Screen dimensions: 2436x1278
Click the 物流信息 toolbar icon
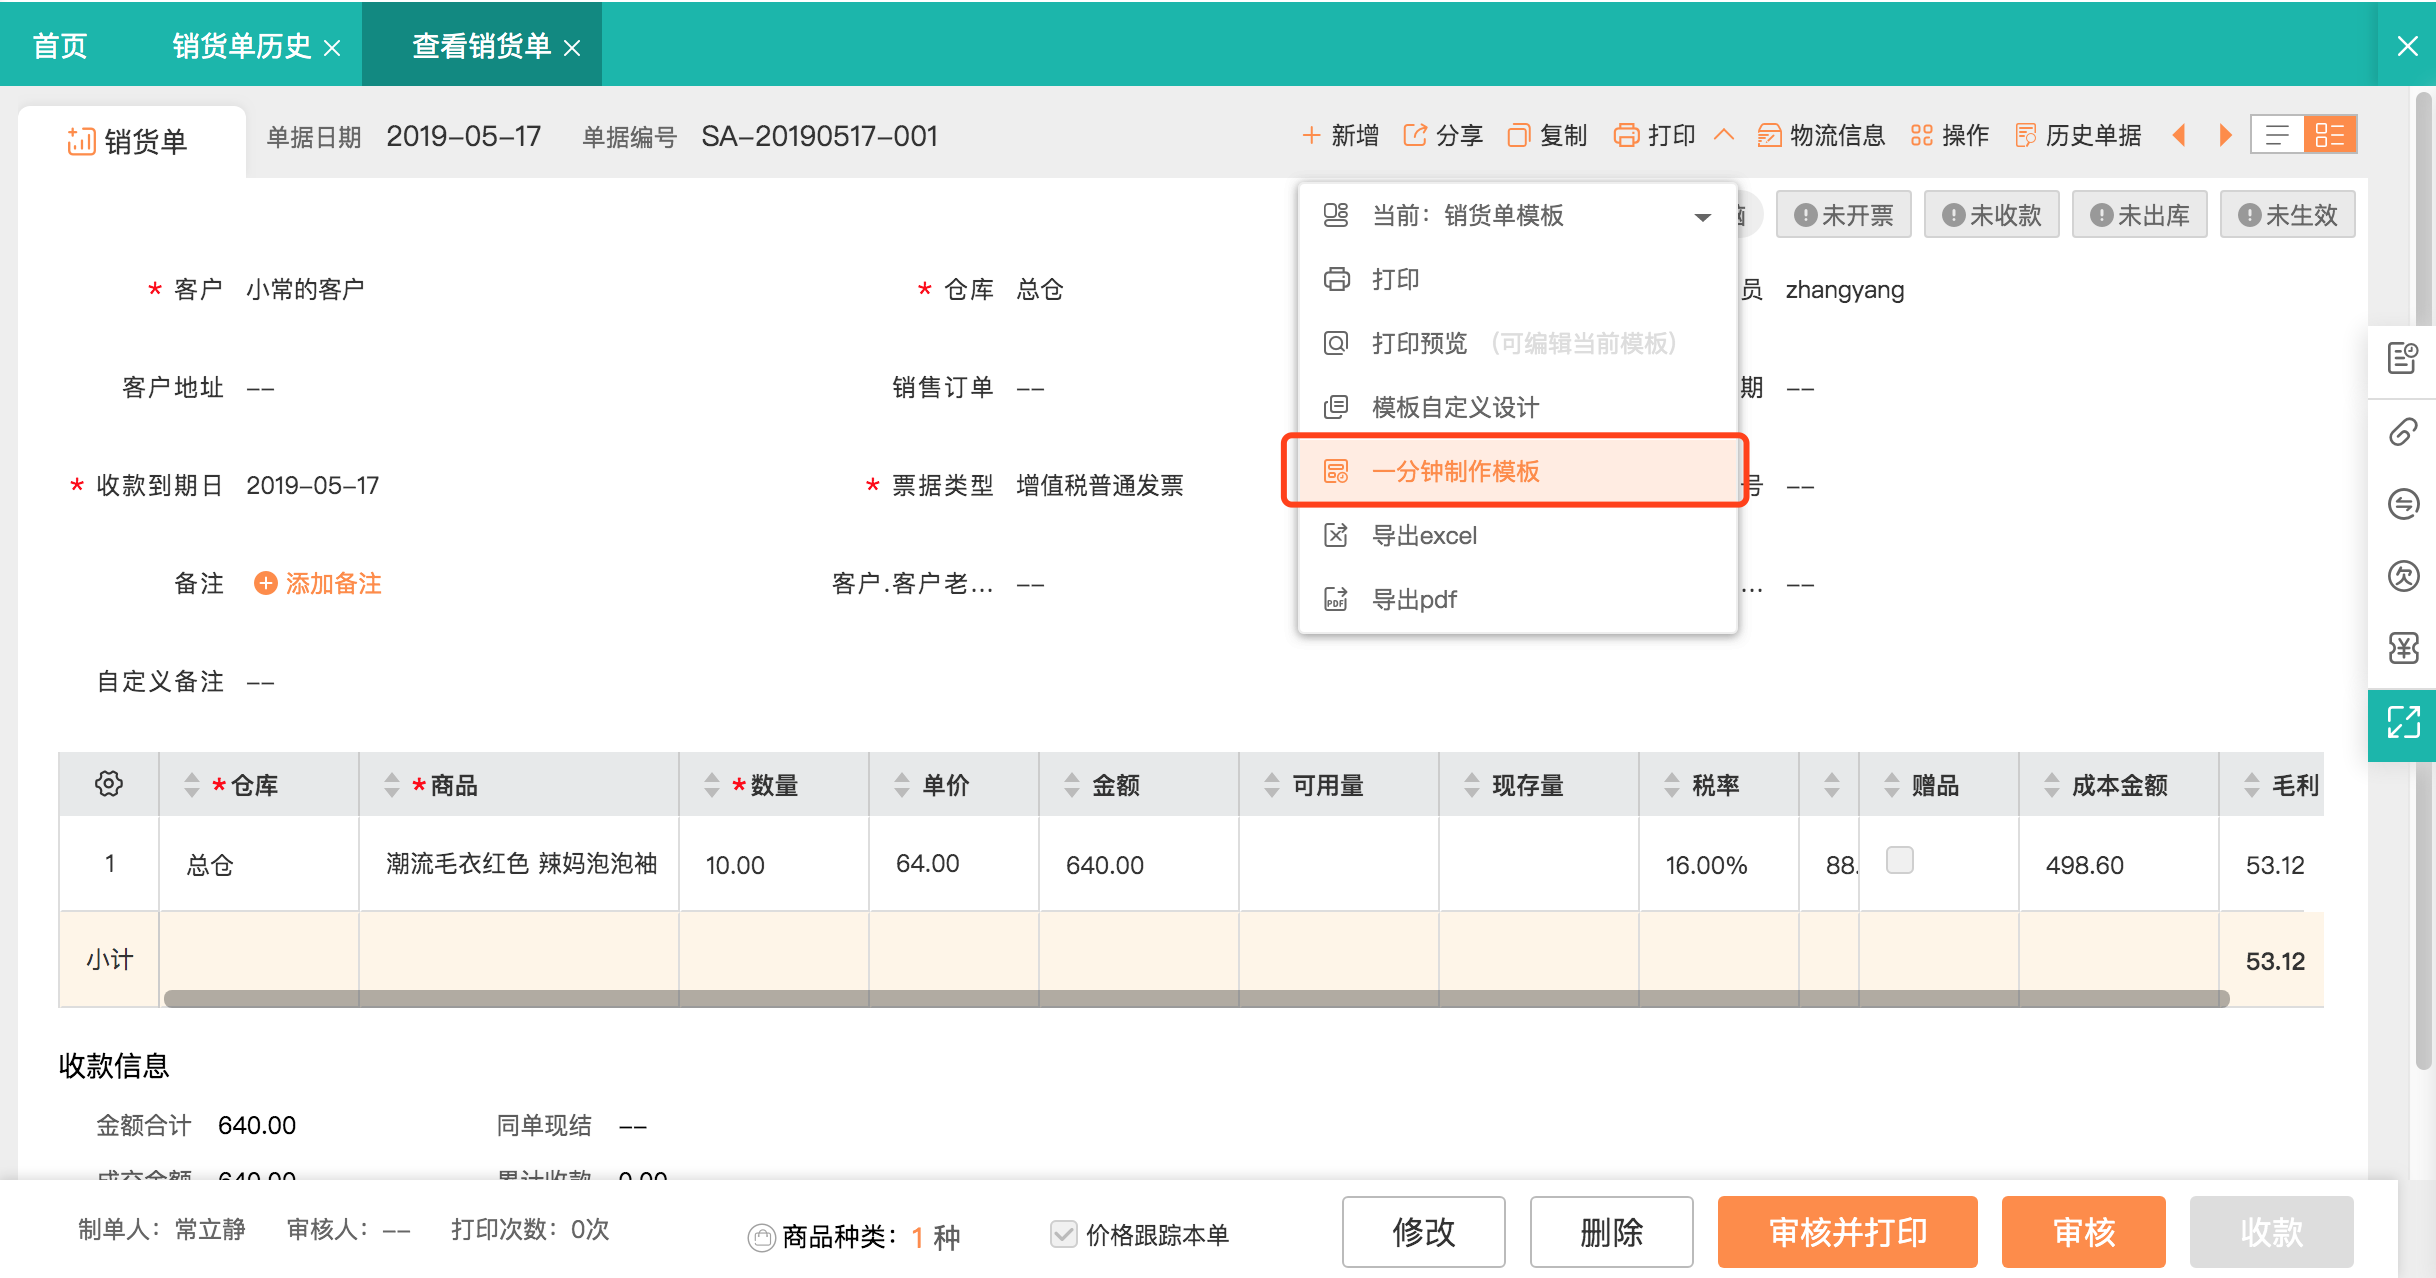pos(1822,135)
